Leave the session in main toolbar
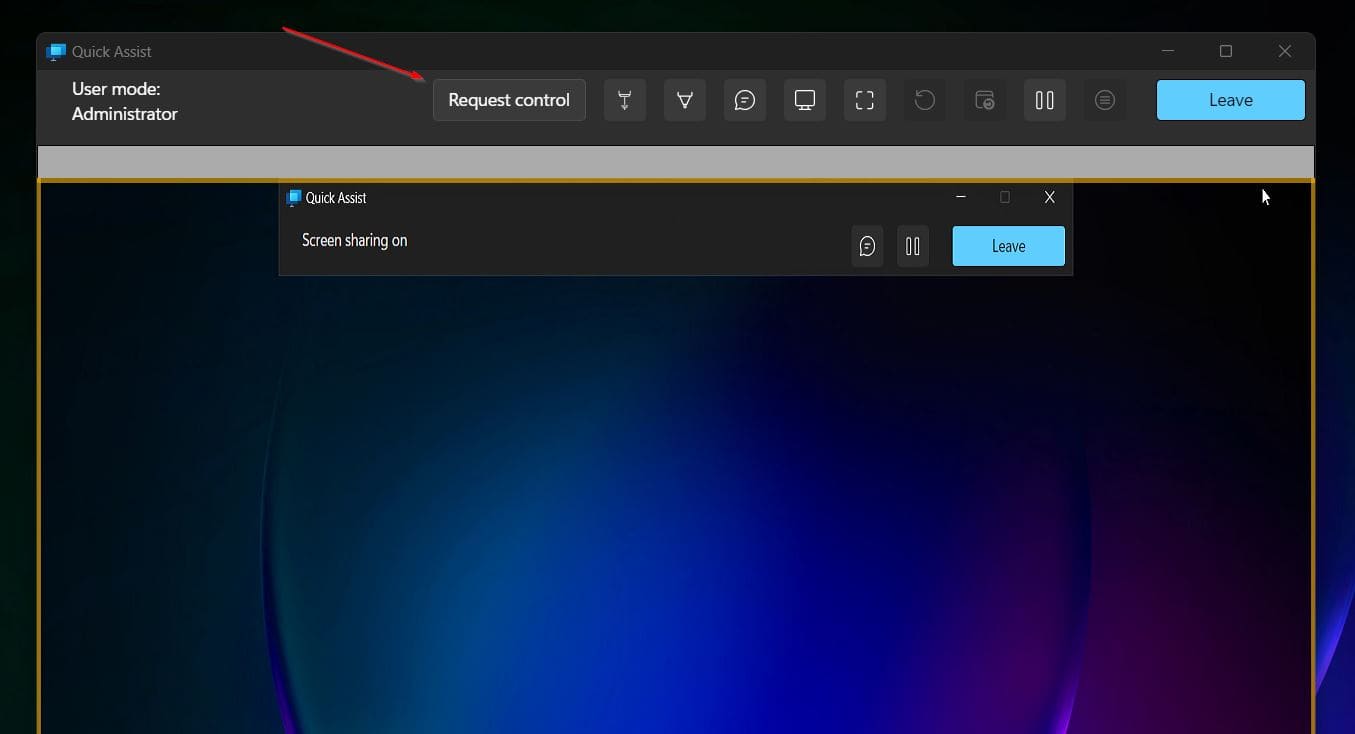This screenshot has width=1355, height=734. click(x=1230, y=100)
